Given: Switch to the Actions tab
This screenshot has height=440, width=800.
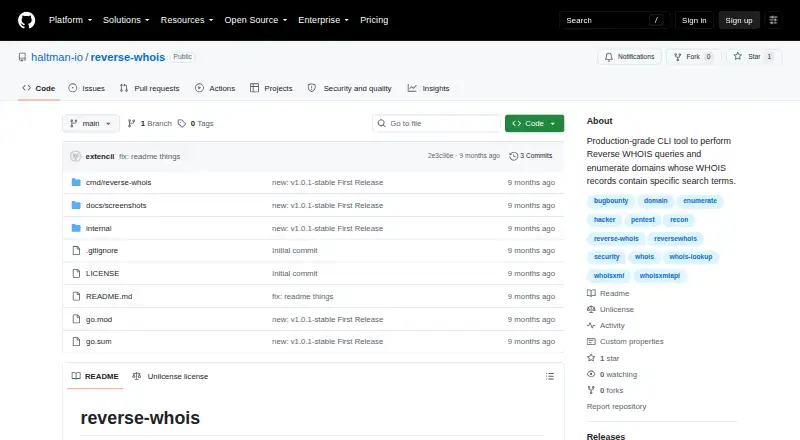Looking at the screenshot, I should [x=215, y=88].
